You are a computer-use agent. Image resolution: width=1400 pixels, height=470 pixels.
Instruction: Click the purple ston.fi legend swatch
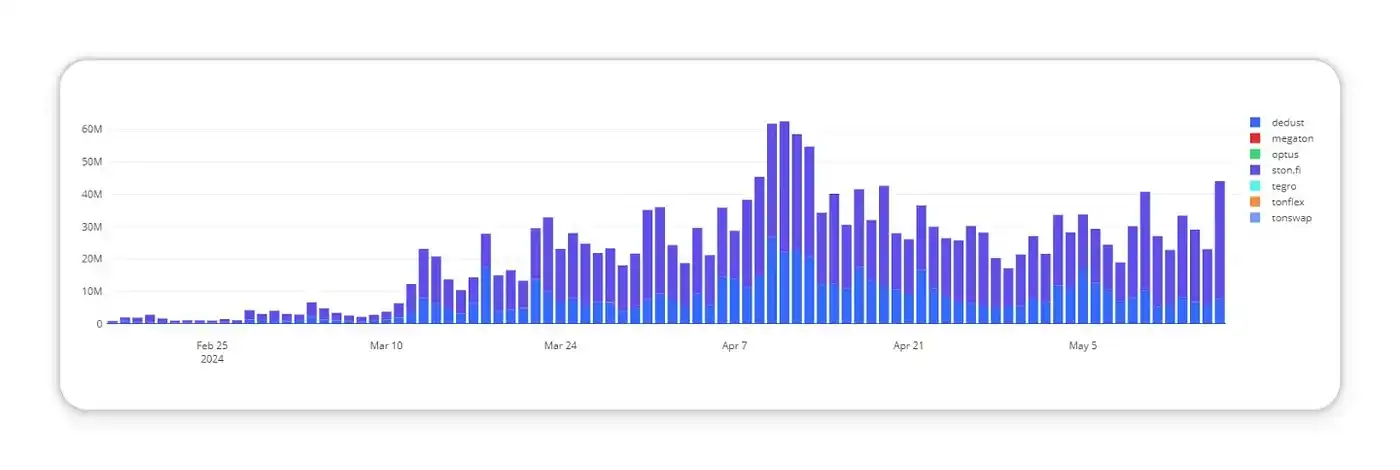coord(1255,170)
